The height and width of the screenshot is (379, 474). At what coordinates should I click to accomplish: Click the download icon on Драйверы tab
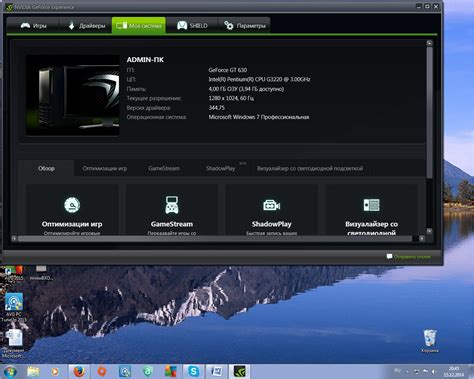[x=71, y=25]
